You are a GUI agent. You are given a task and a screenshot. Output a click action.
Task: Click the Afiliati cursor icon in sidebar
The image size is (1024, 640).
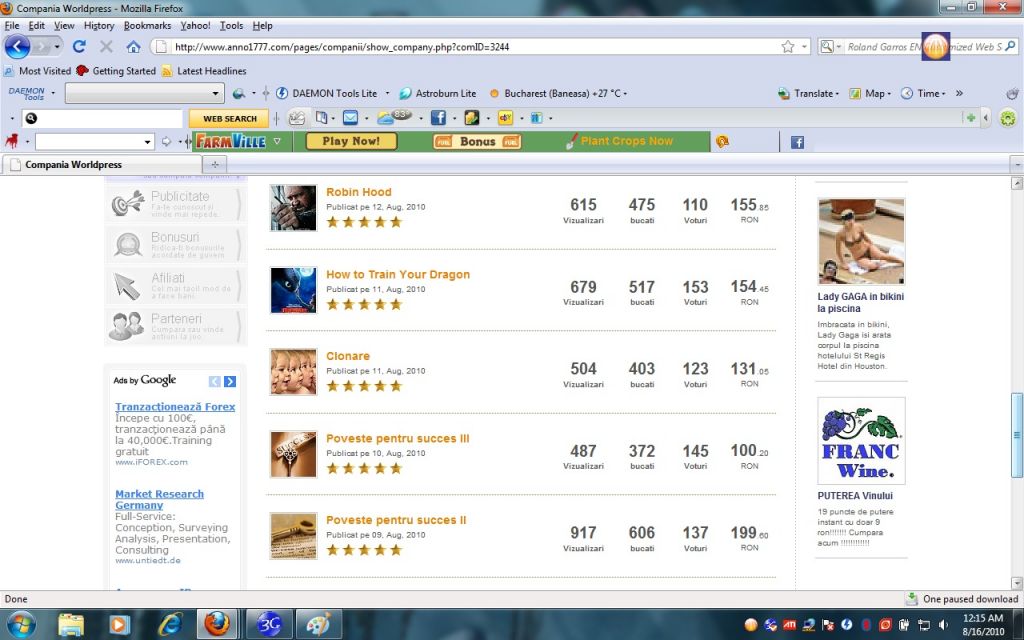(x=127, y=285)
